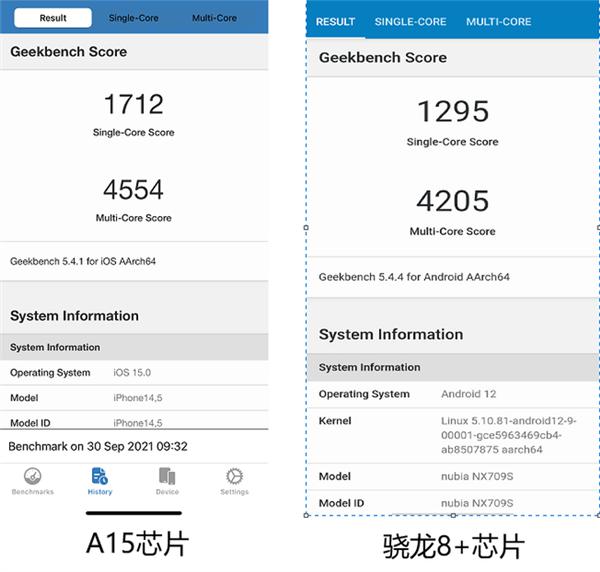The height and width of the screenshot is (572, 600).
Task: Click the Kernel row with Linux 5.10.81
Action: pyautogui.click(x=452, y=435)
